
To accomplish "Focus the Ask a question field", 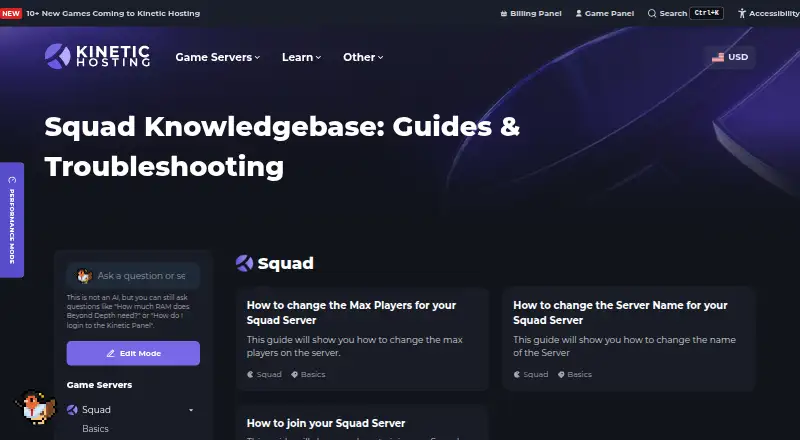I will point(133,276).
